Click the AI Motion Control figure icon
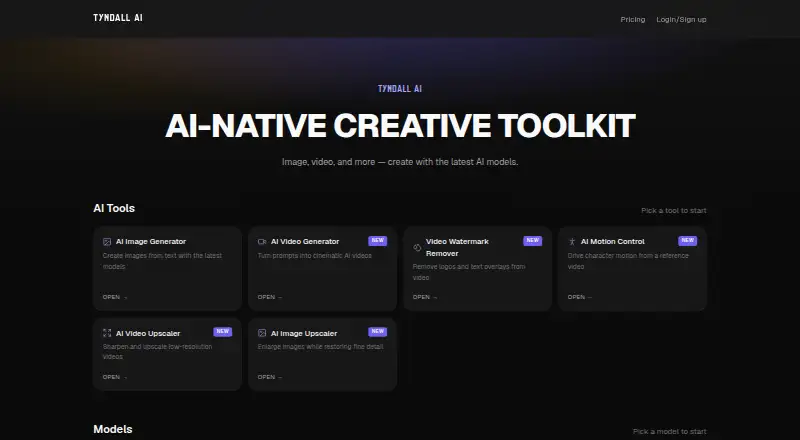The height and width of the screenshot is (440, 800). click(x=572, y=241)
